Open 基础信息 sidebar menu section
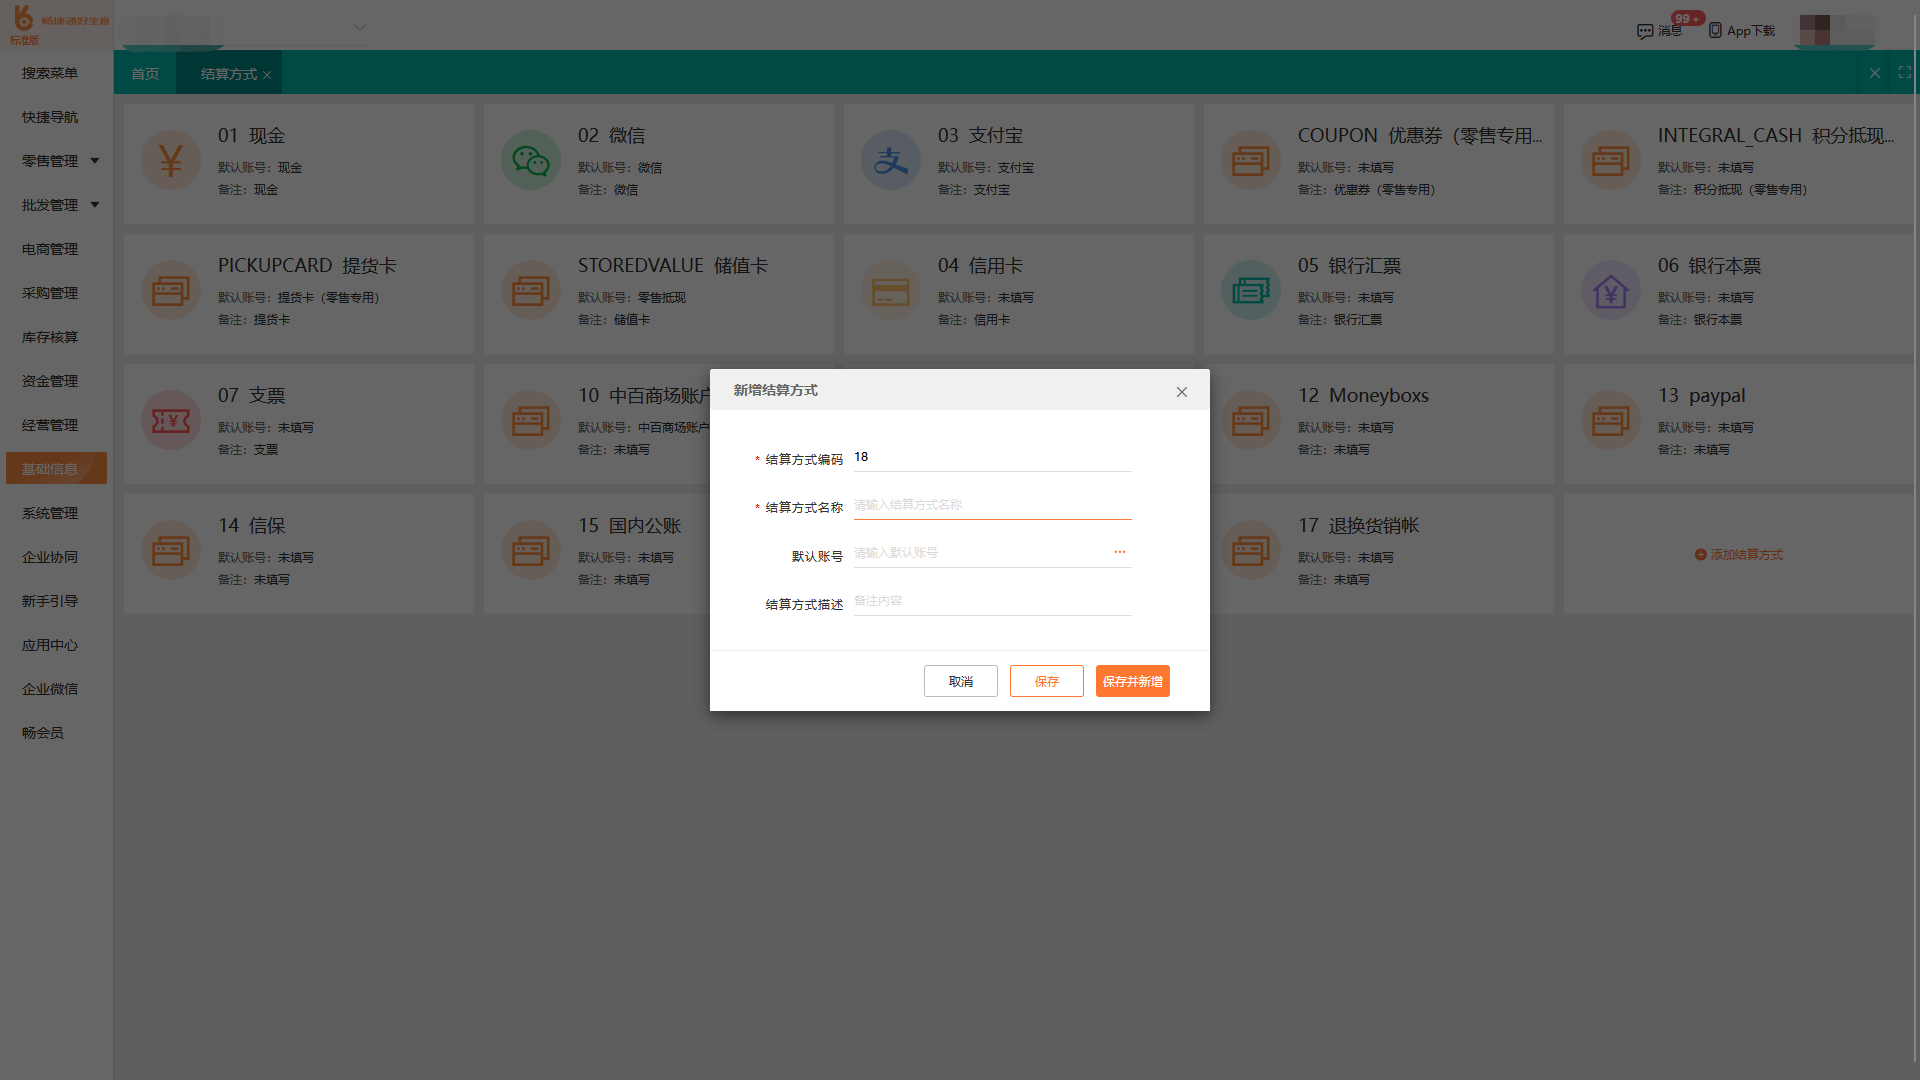 55,468
